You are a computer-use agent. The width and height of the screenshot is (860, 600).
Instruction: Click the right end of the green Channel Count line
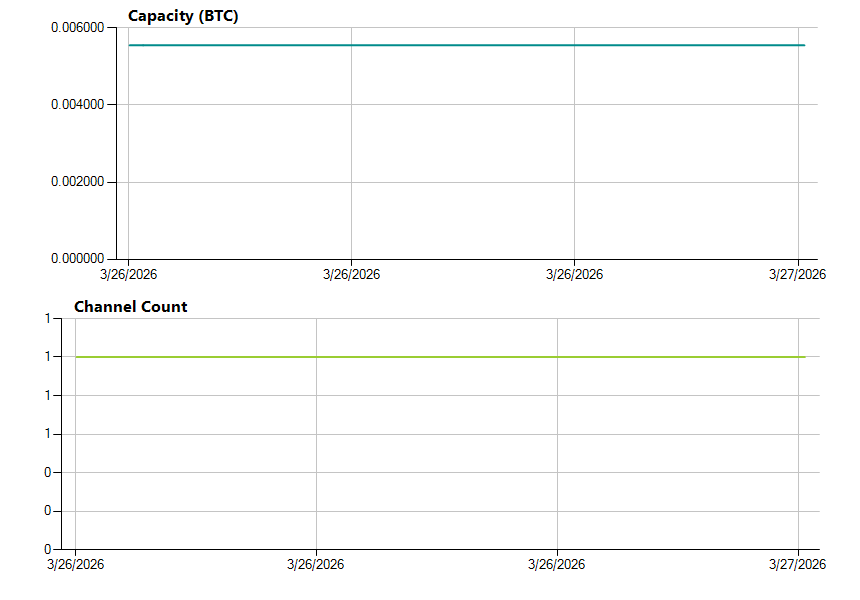click(x=802, y=357)
